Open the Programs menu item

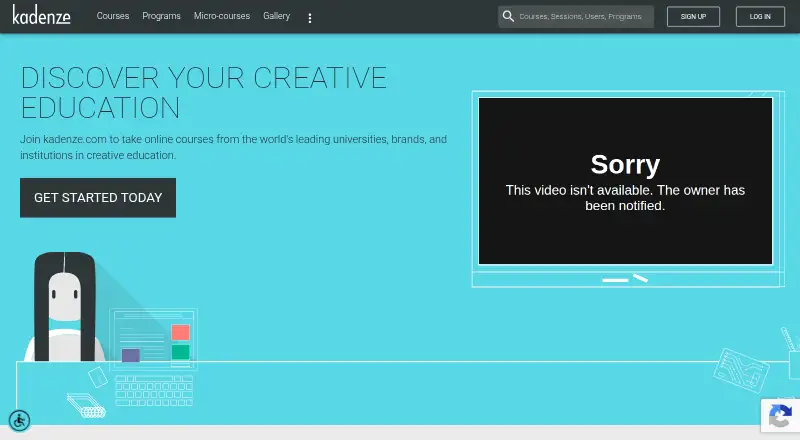point(161,16)
